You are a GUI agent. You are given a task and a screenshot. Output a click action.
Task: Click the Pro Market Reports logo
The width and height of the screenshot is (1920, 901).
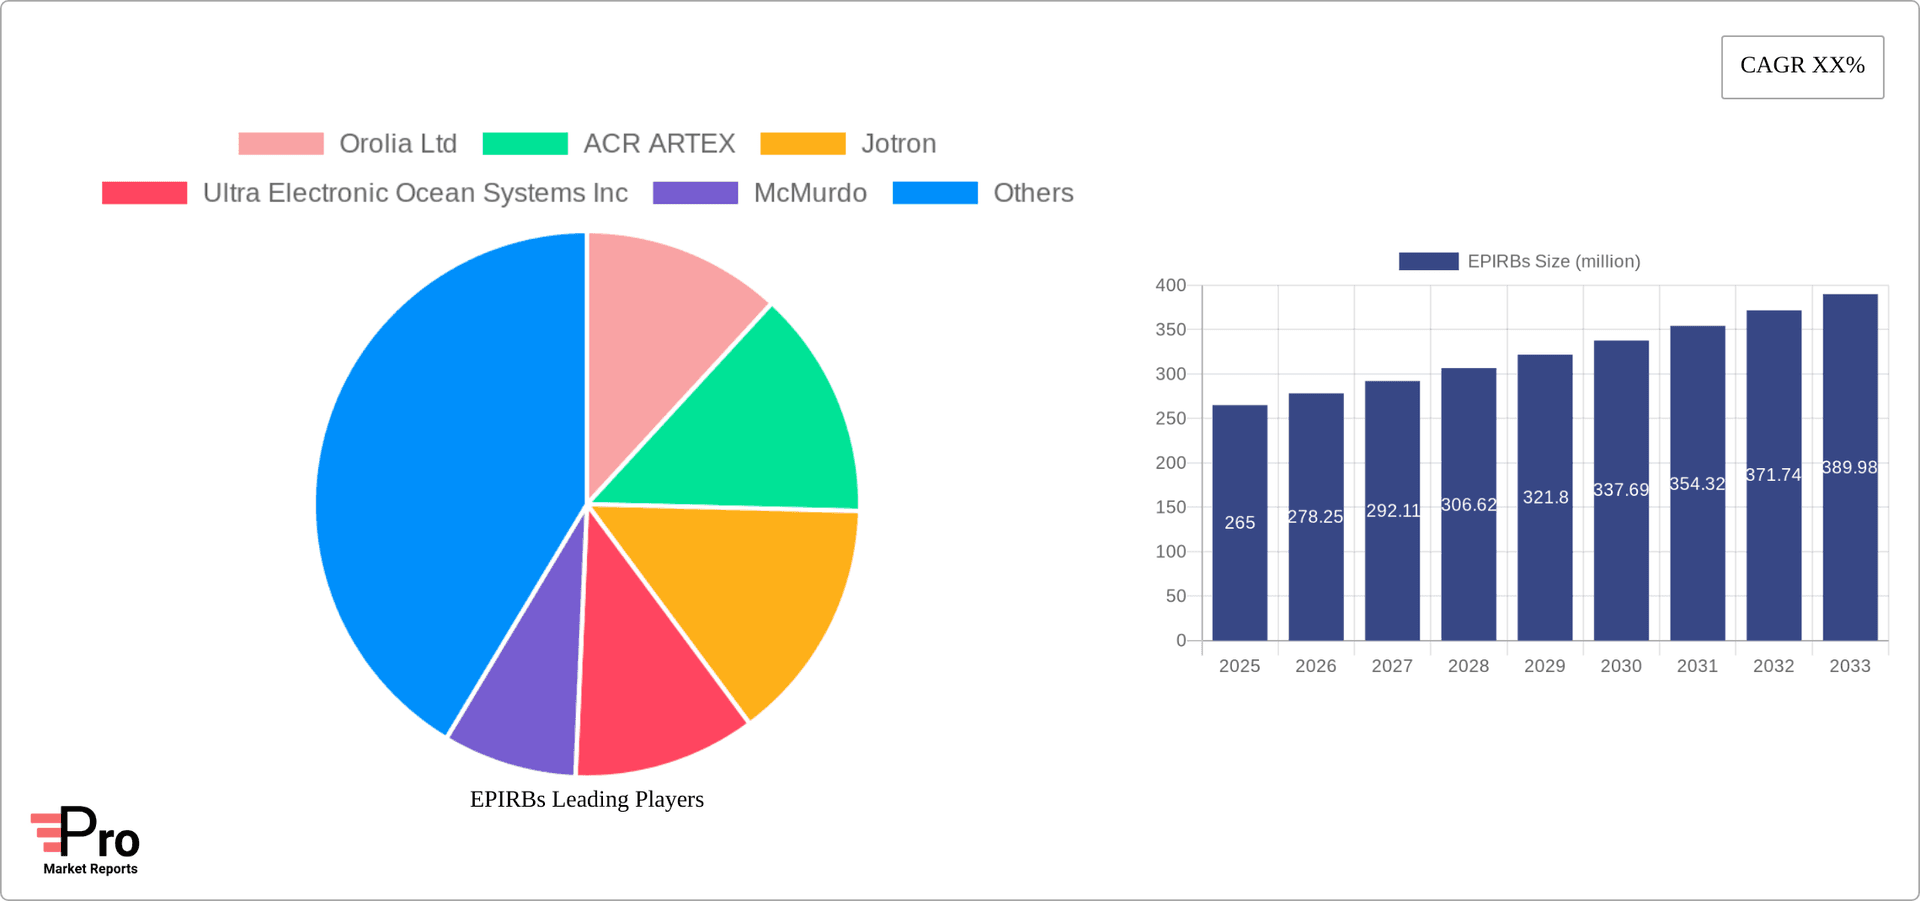pyautogui.click(x=86, y=838)
